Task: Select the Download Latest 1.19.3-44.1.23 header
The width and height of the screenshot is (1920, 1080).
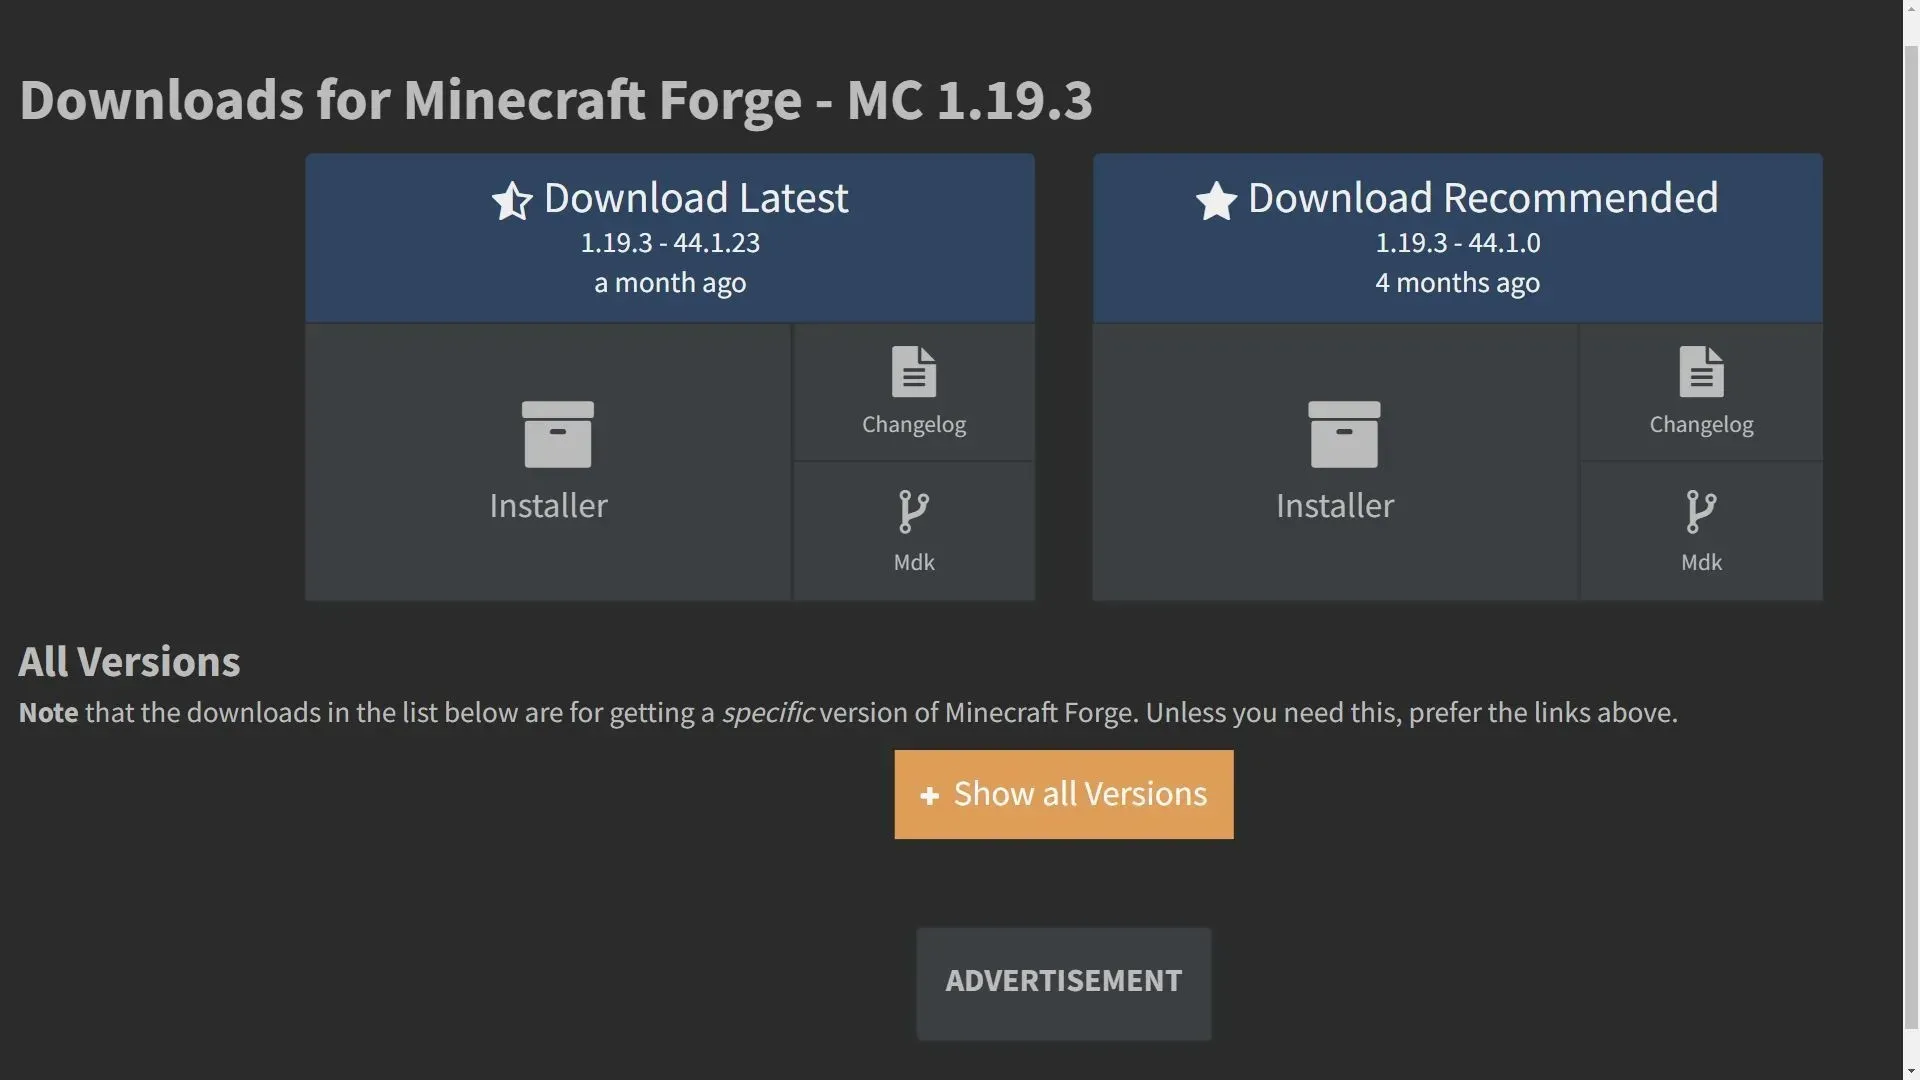Action: [670, 236]
